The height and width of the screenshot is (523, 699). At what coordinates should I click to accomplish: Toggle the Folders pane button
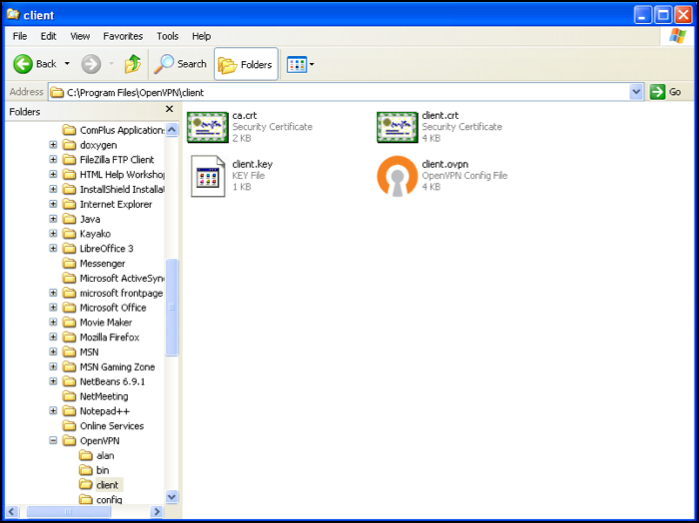246,64
